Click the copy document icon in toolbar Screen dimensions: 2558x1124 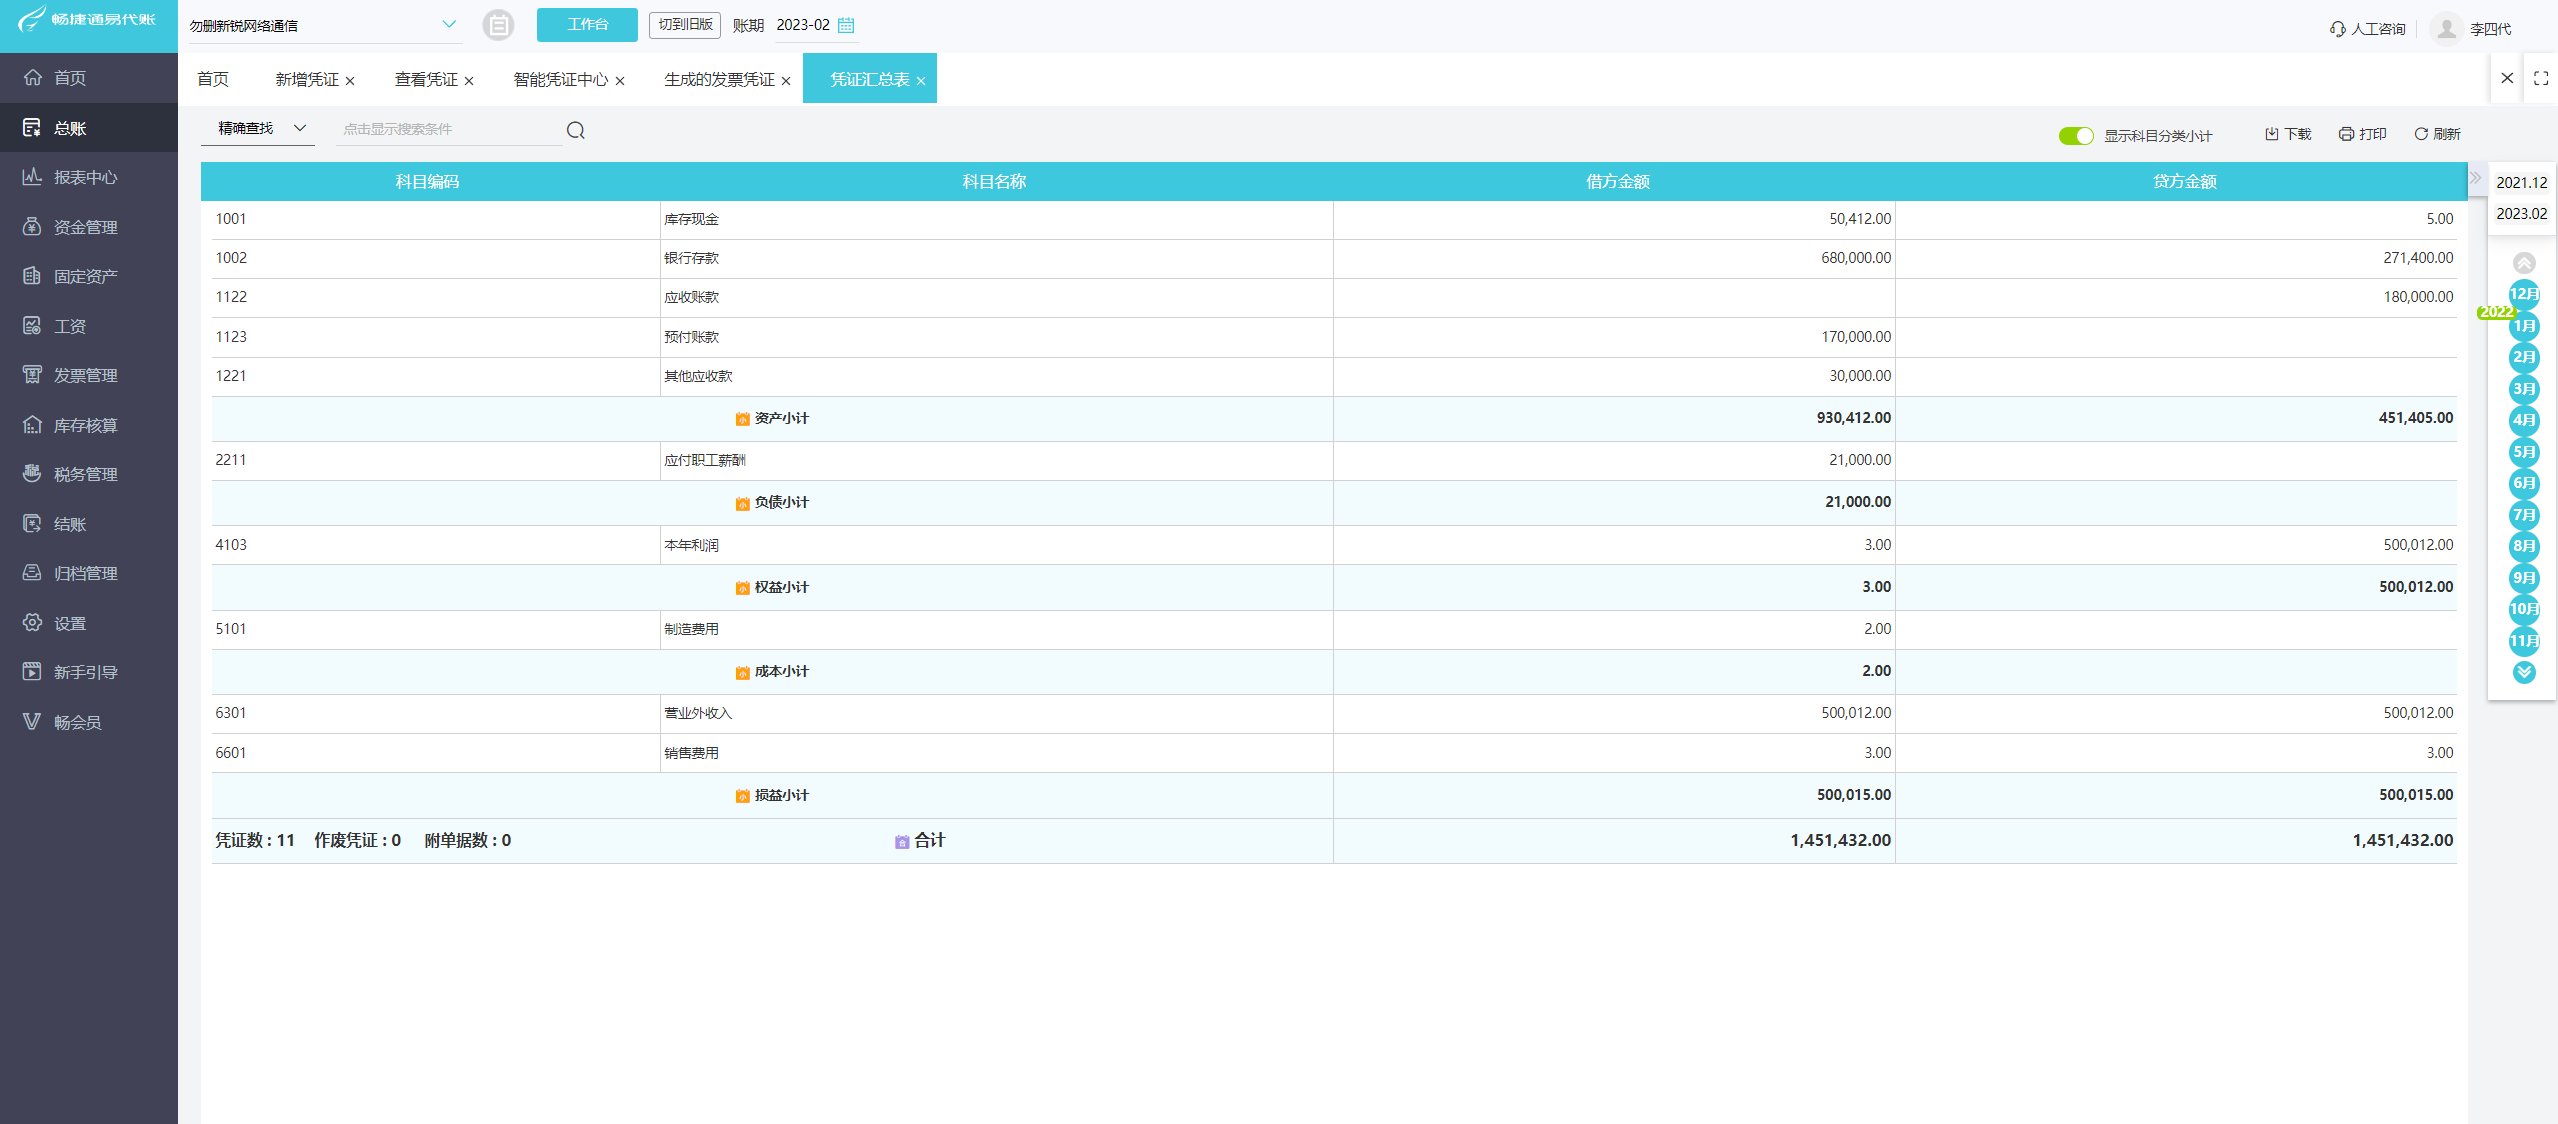(x=499, y=24)
